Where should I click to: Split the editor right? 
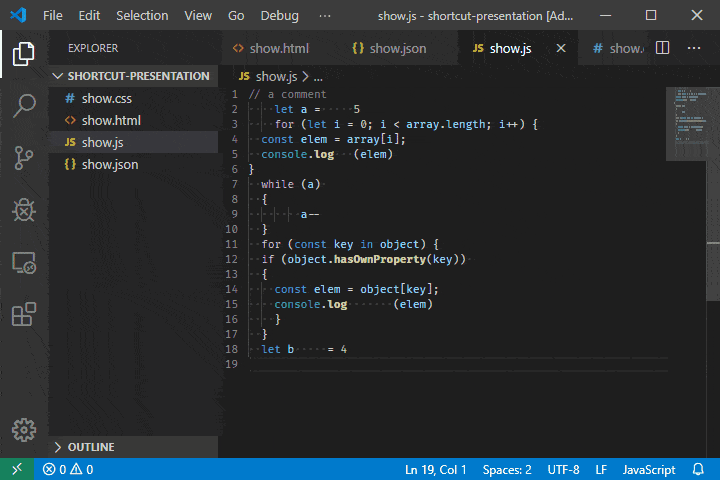[662, 48]
